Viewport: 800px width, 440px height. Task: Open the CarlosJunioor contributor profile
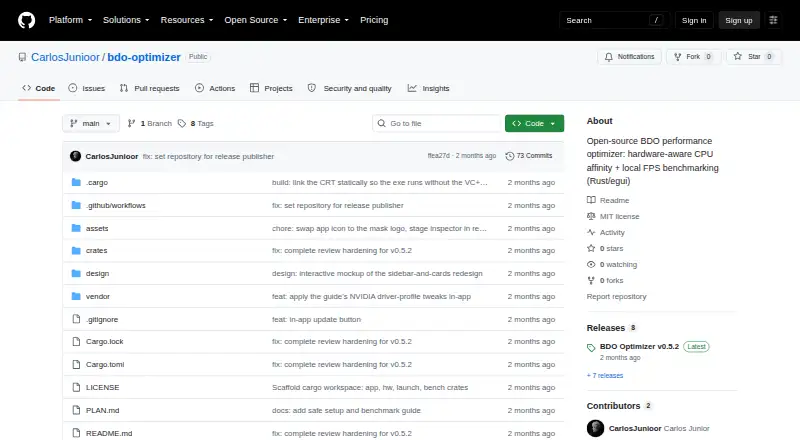(635, 428)
